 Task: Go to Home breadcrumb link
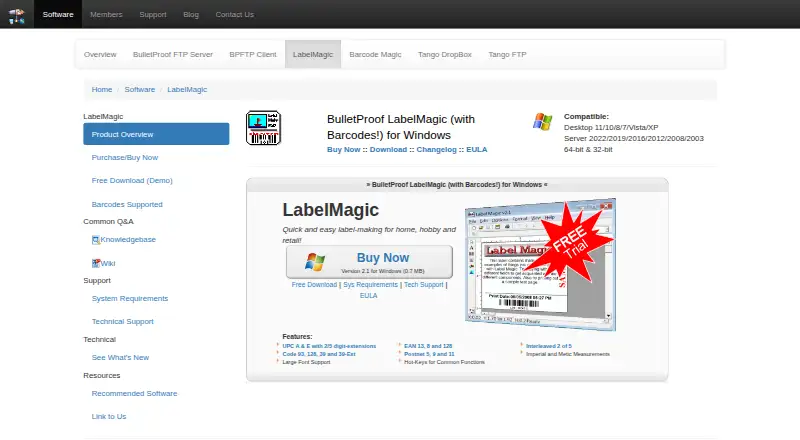pyautogui.click(x=102, y=89)
